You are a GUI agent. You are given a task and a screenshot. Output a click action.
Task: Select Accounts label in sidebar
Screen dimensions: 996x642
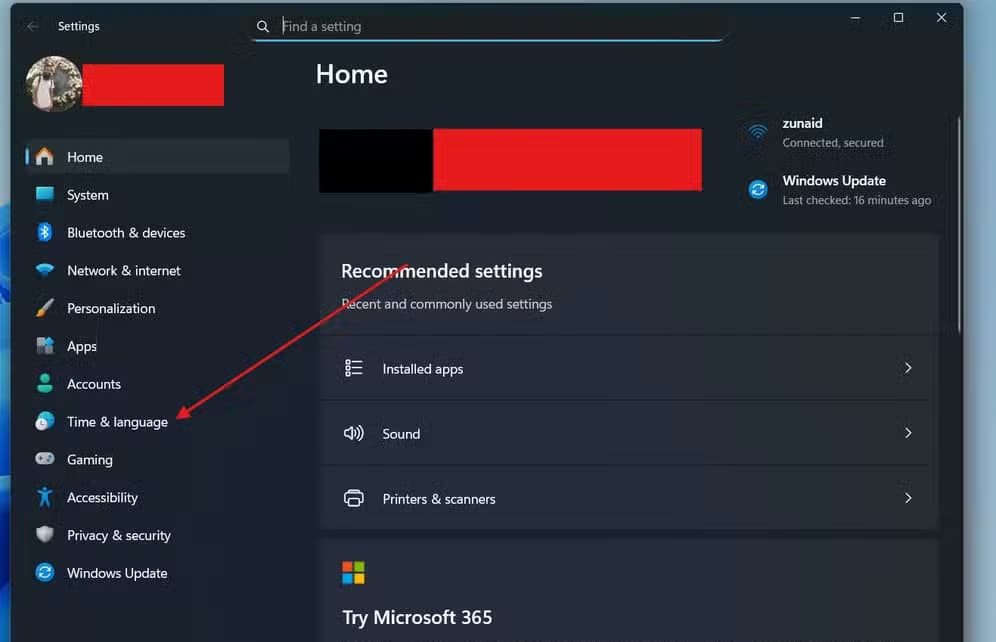pos(94,384)
